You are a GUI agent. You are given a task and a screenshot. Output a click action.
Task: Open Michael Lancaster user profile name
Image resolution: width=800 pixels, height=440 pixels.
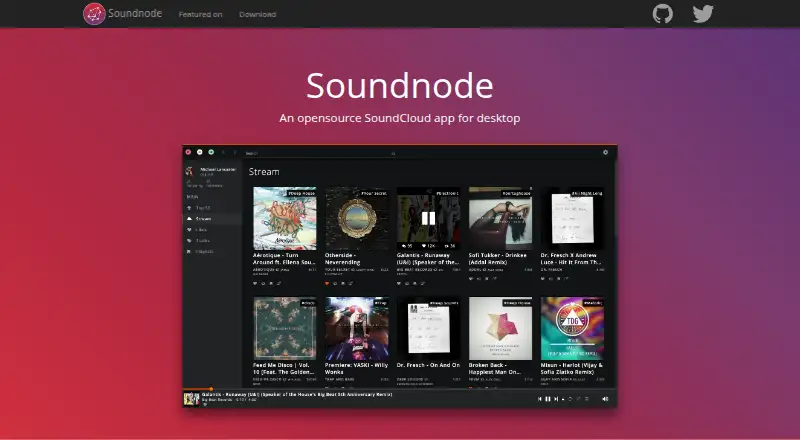tap(218, 169)
